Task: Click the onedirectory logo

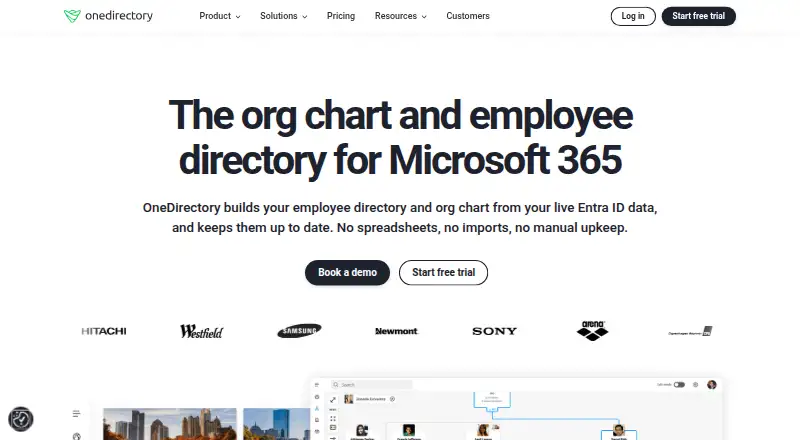Action: tap(108, 16)
